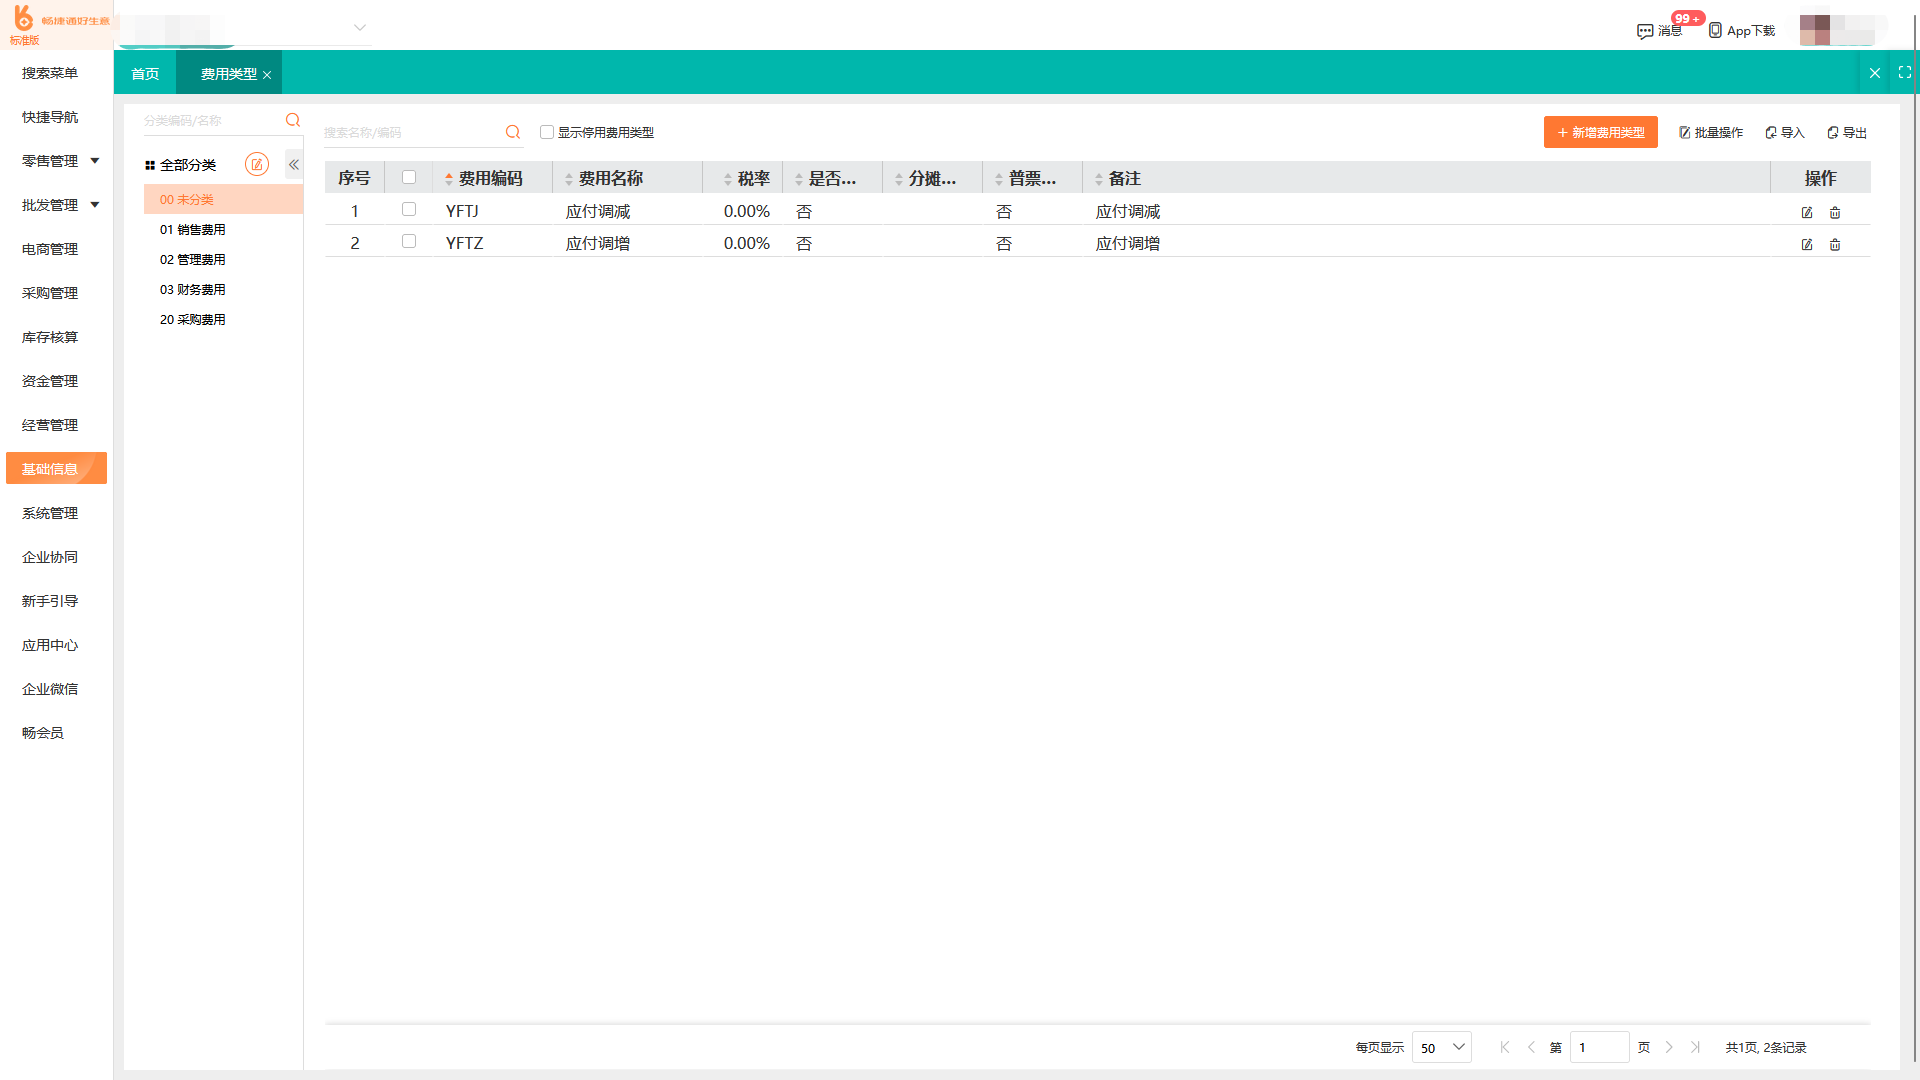
Task: Toggle 显示停用费用类型 checkbox
Action: (546, 132)
